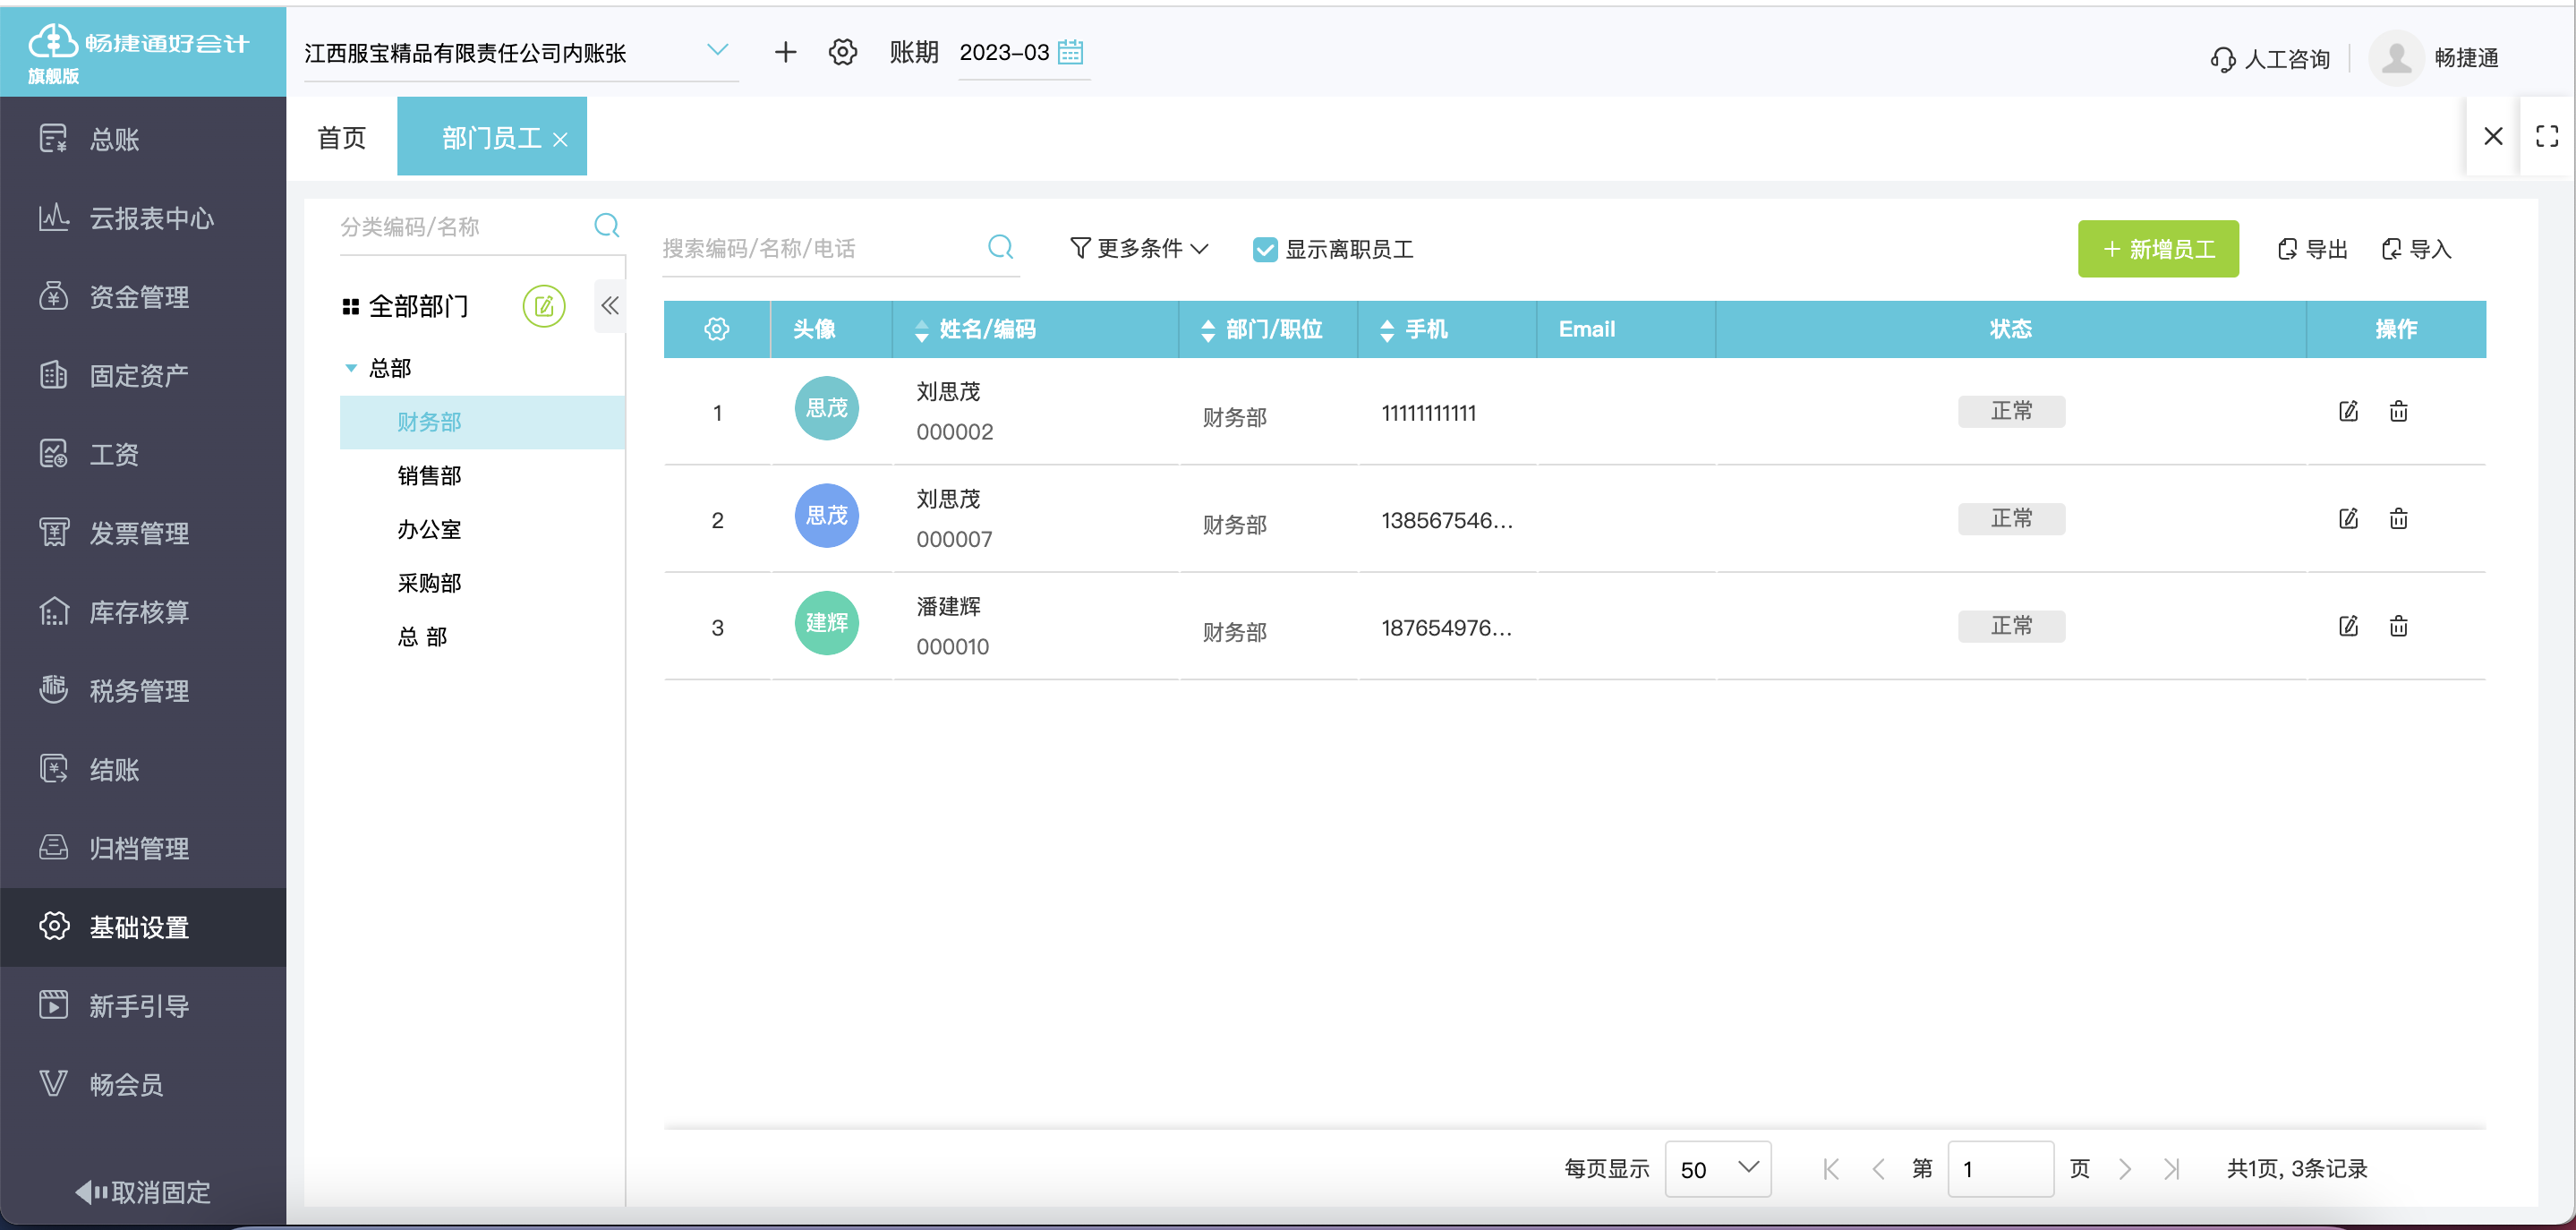Click 新增员工 button
Screen dimensions: 2576x1230
(2155, 248)
